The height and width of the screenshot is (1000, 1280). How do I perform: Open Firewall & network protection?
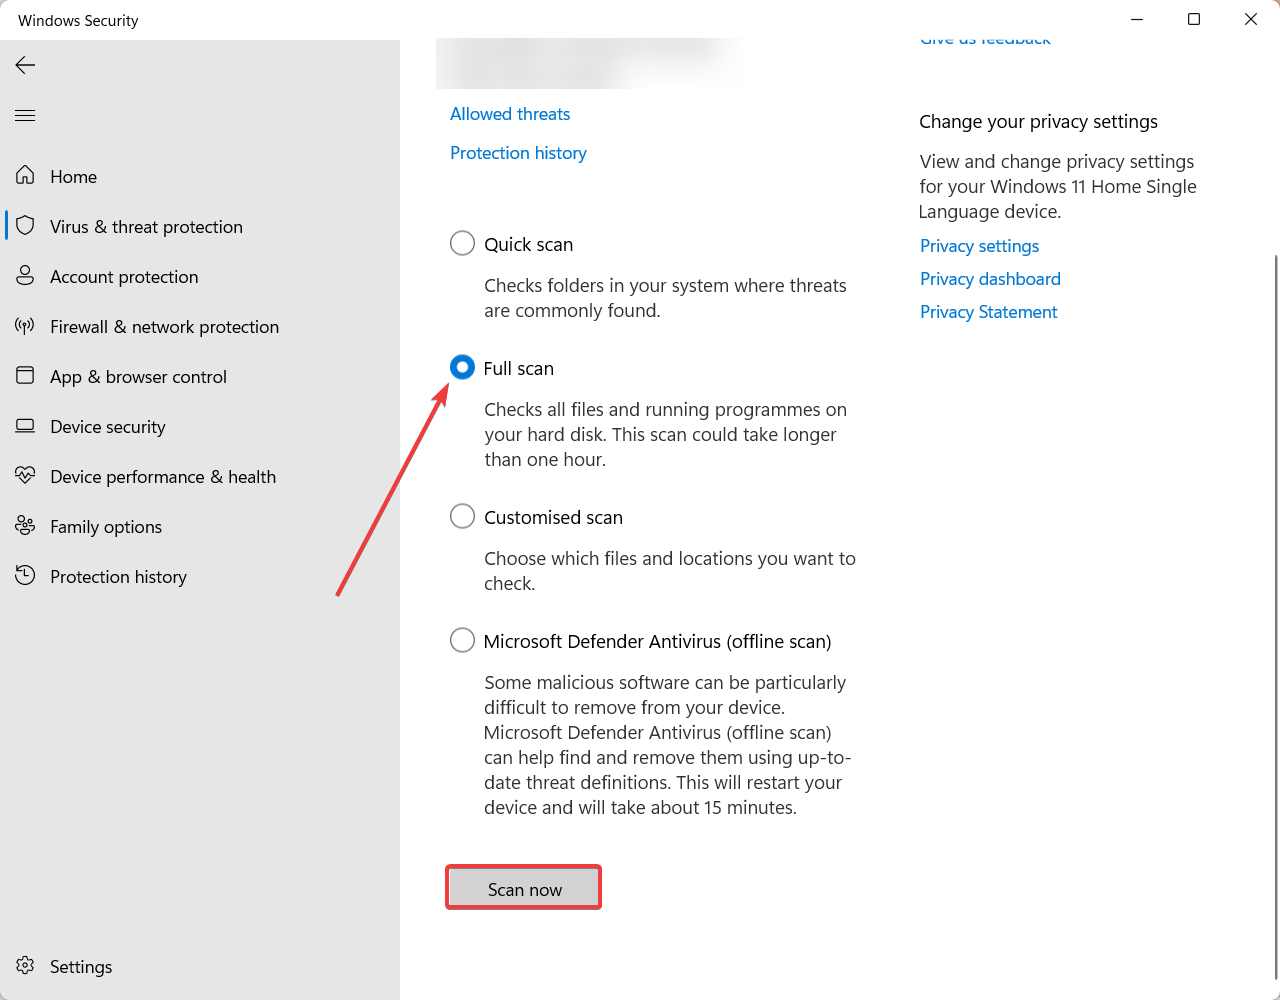click(200, 326)
